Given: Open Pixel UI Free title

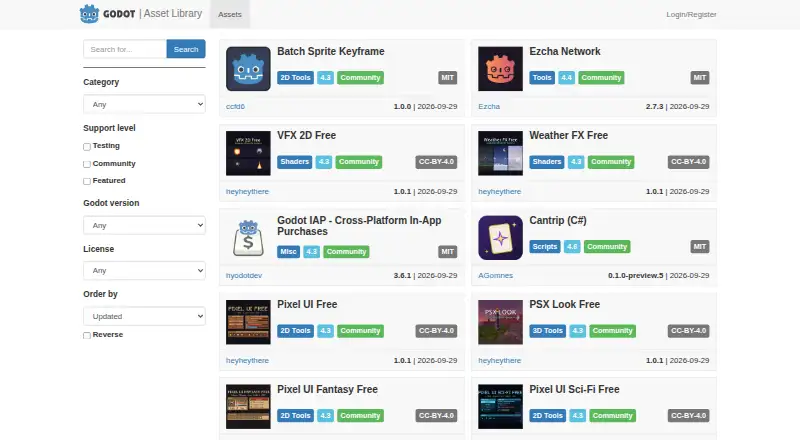Looking at the screenshot, I should (x=307, y=304).
